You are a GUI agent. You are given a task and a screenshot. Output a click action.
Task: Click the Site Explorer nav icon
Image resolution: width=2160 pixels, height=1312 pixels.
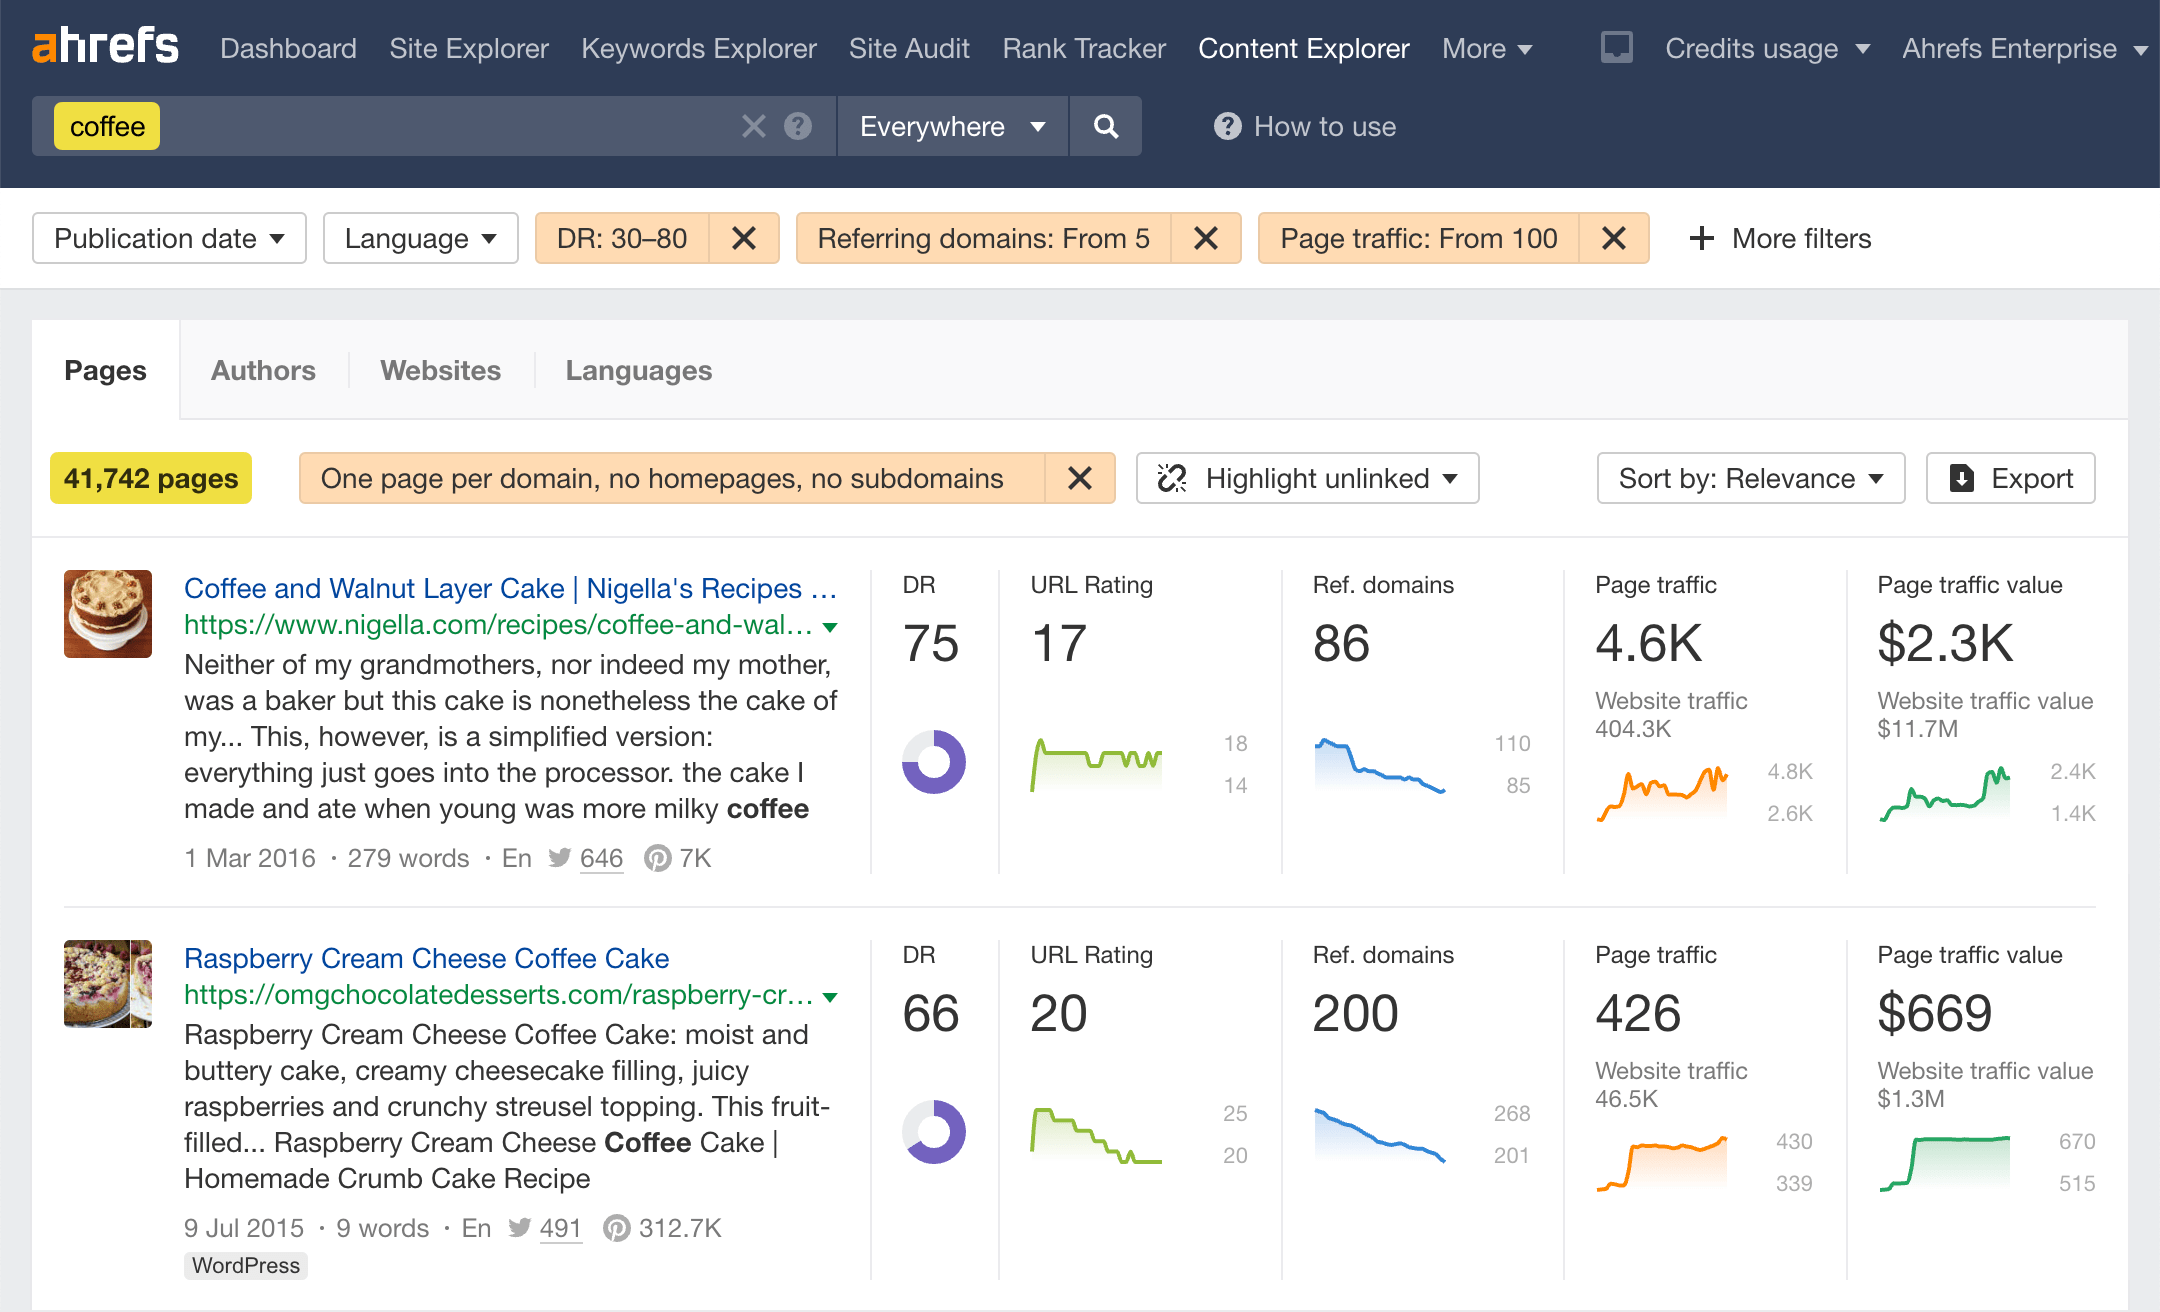(x=467, y=46)
